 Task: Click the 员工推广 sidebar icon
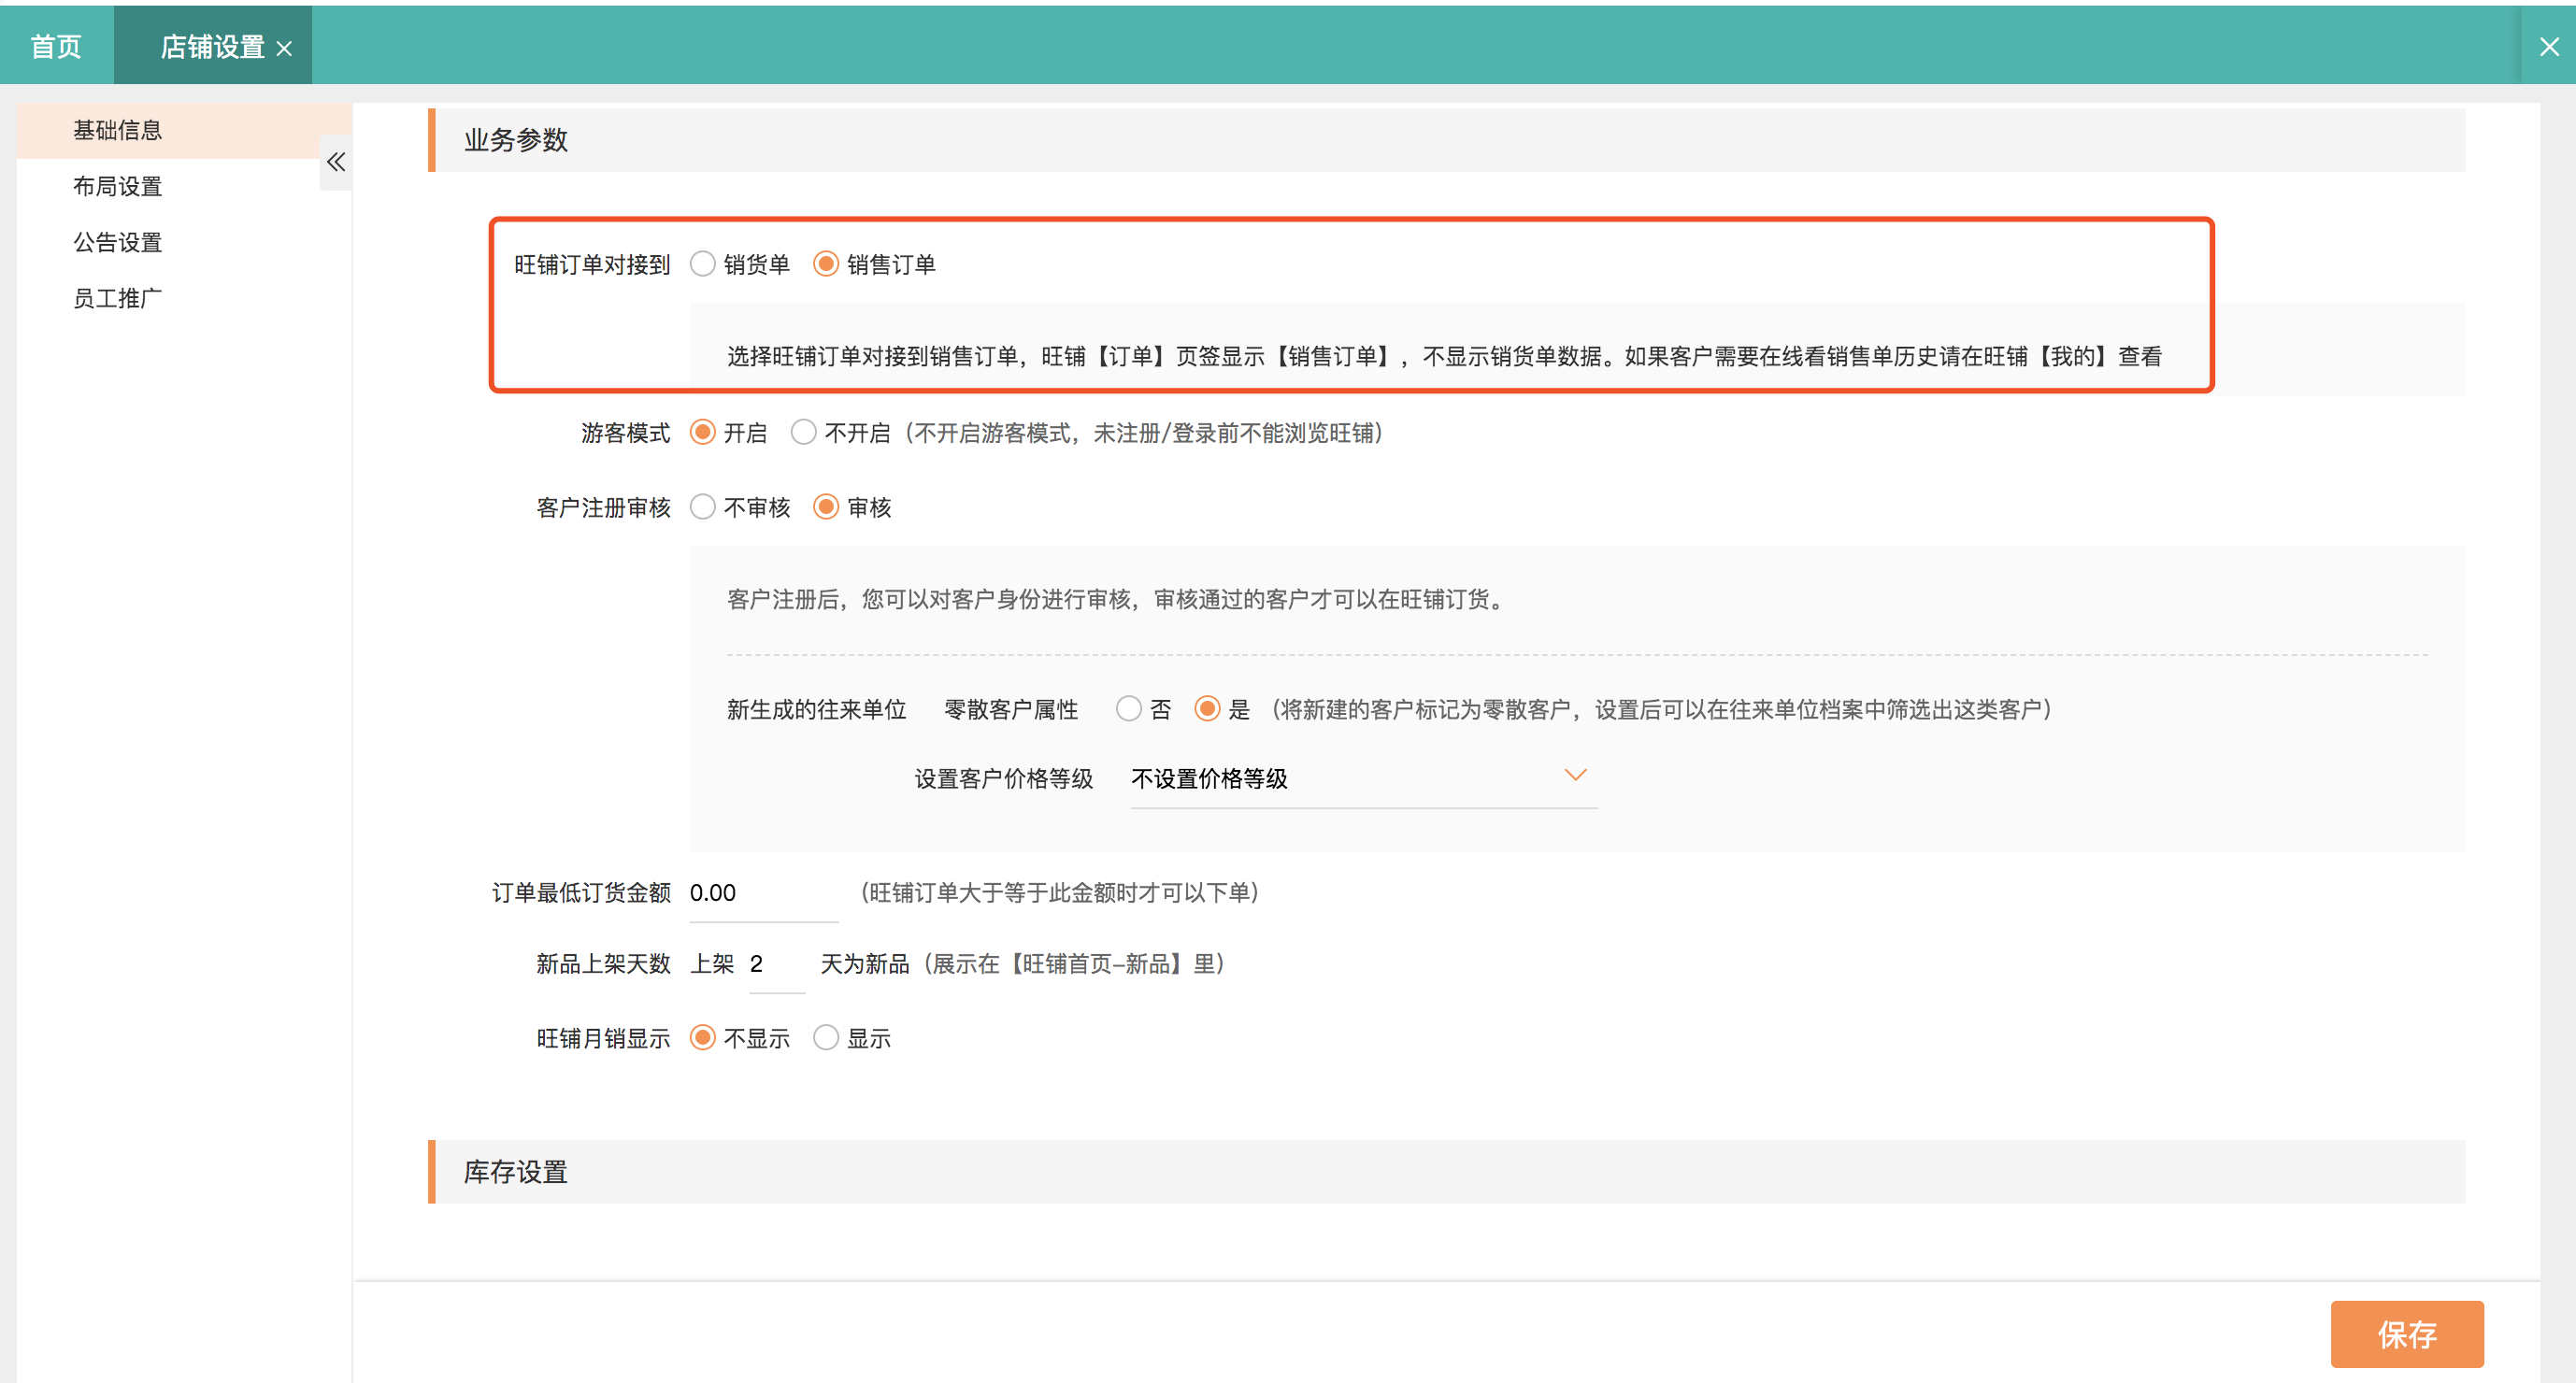[x=120, y=296]
